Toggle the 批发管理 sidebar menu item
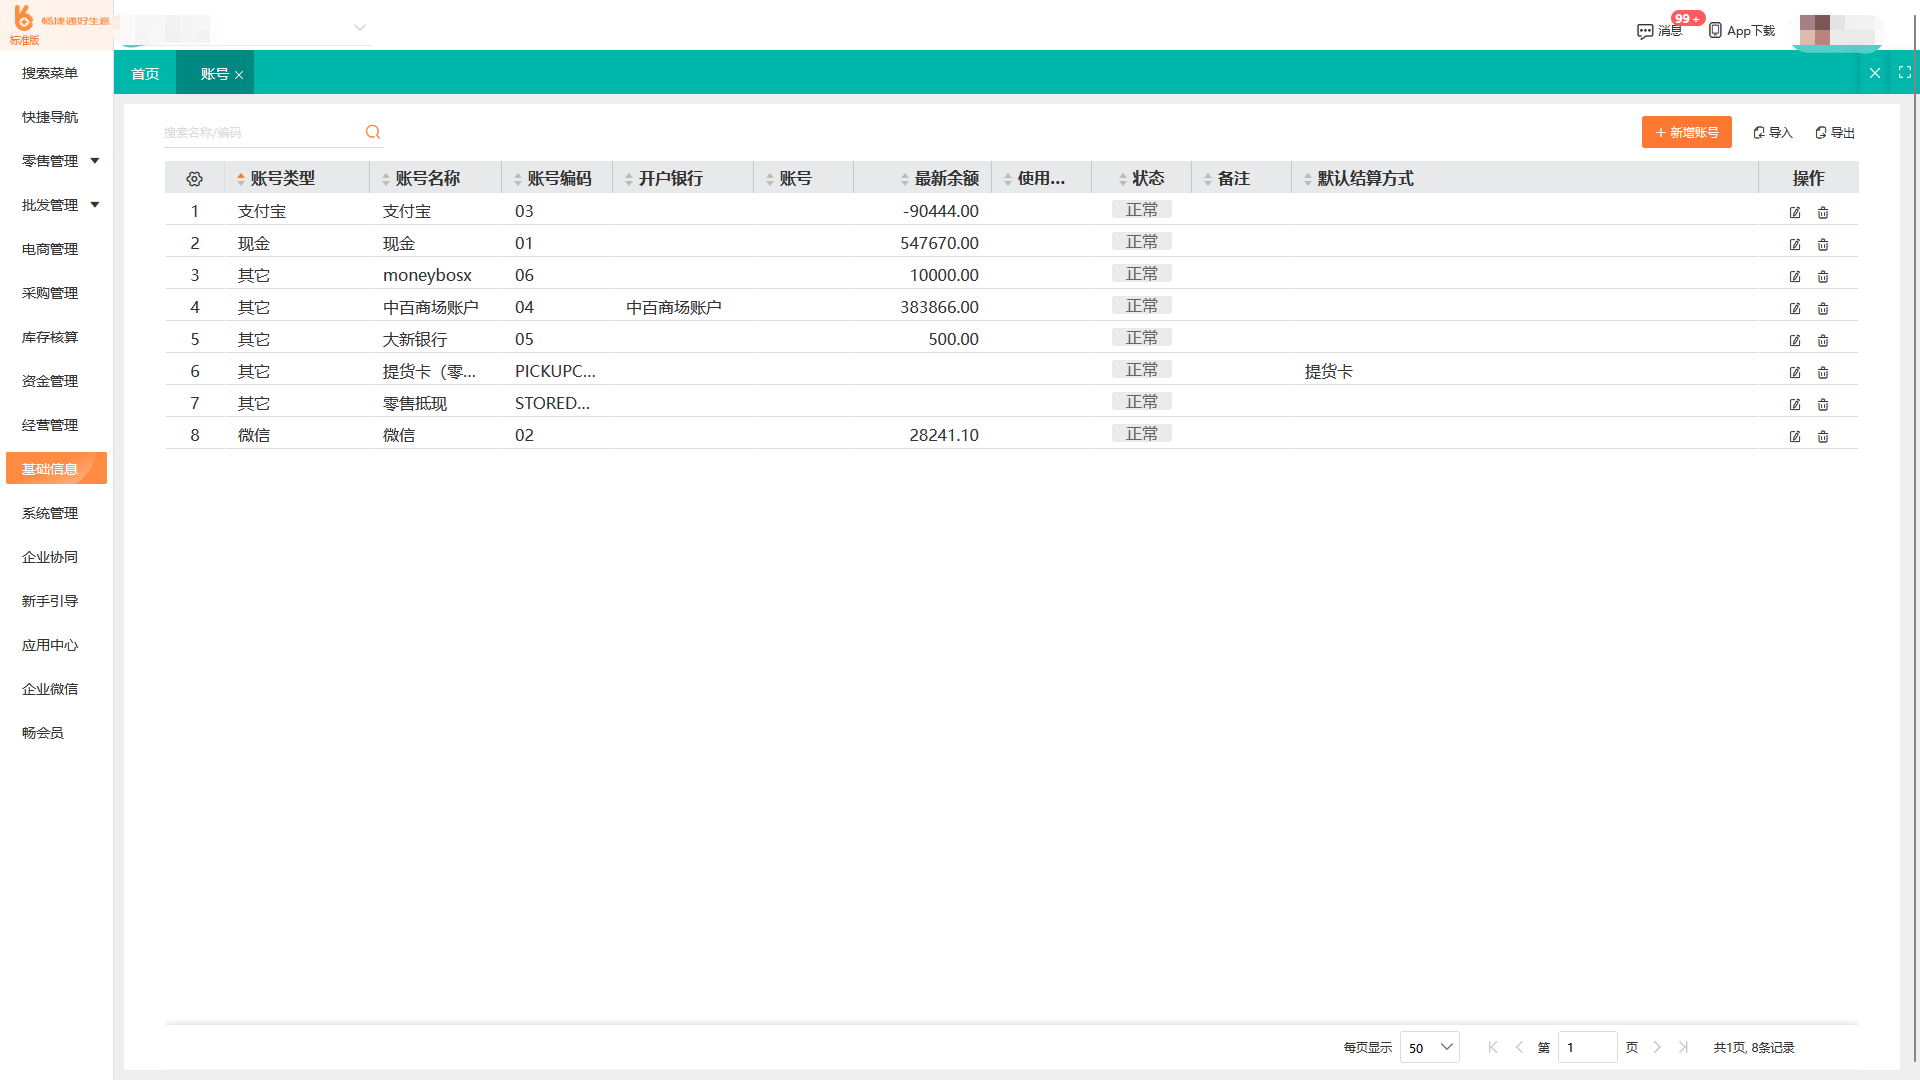This screenshot has height=1080, width=1920. pos(61,204)
